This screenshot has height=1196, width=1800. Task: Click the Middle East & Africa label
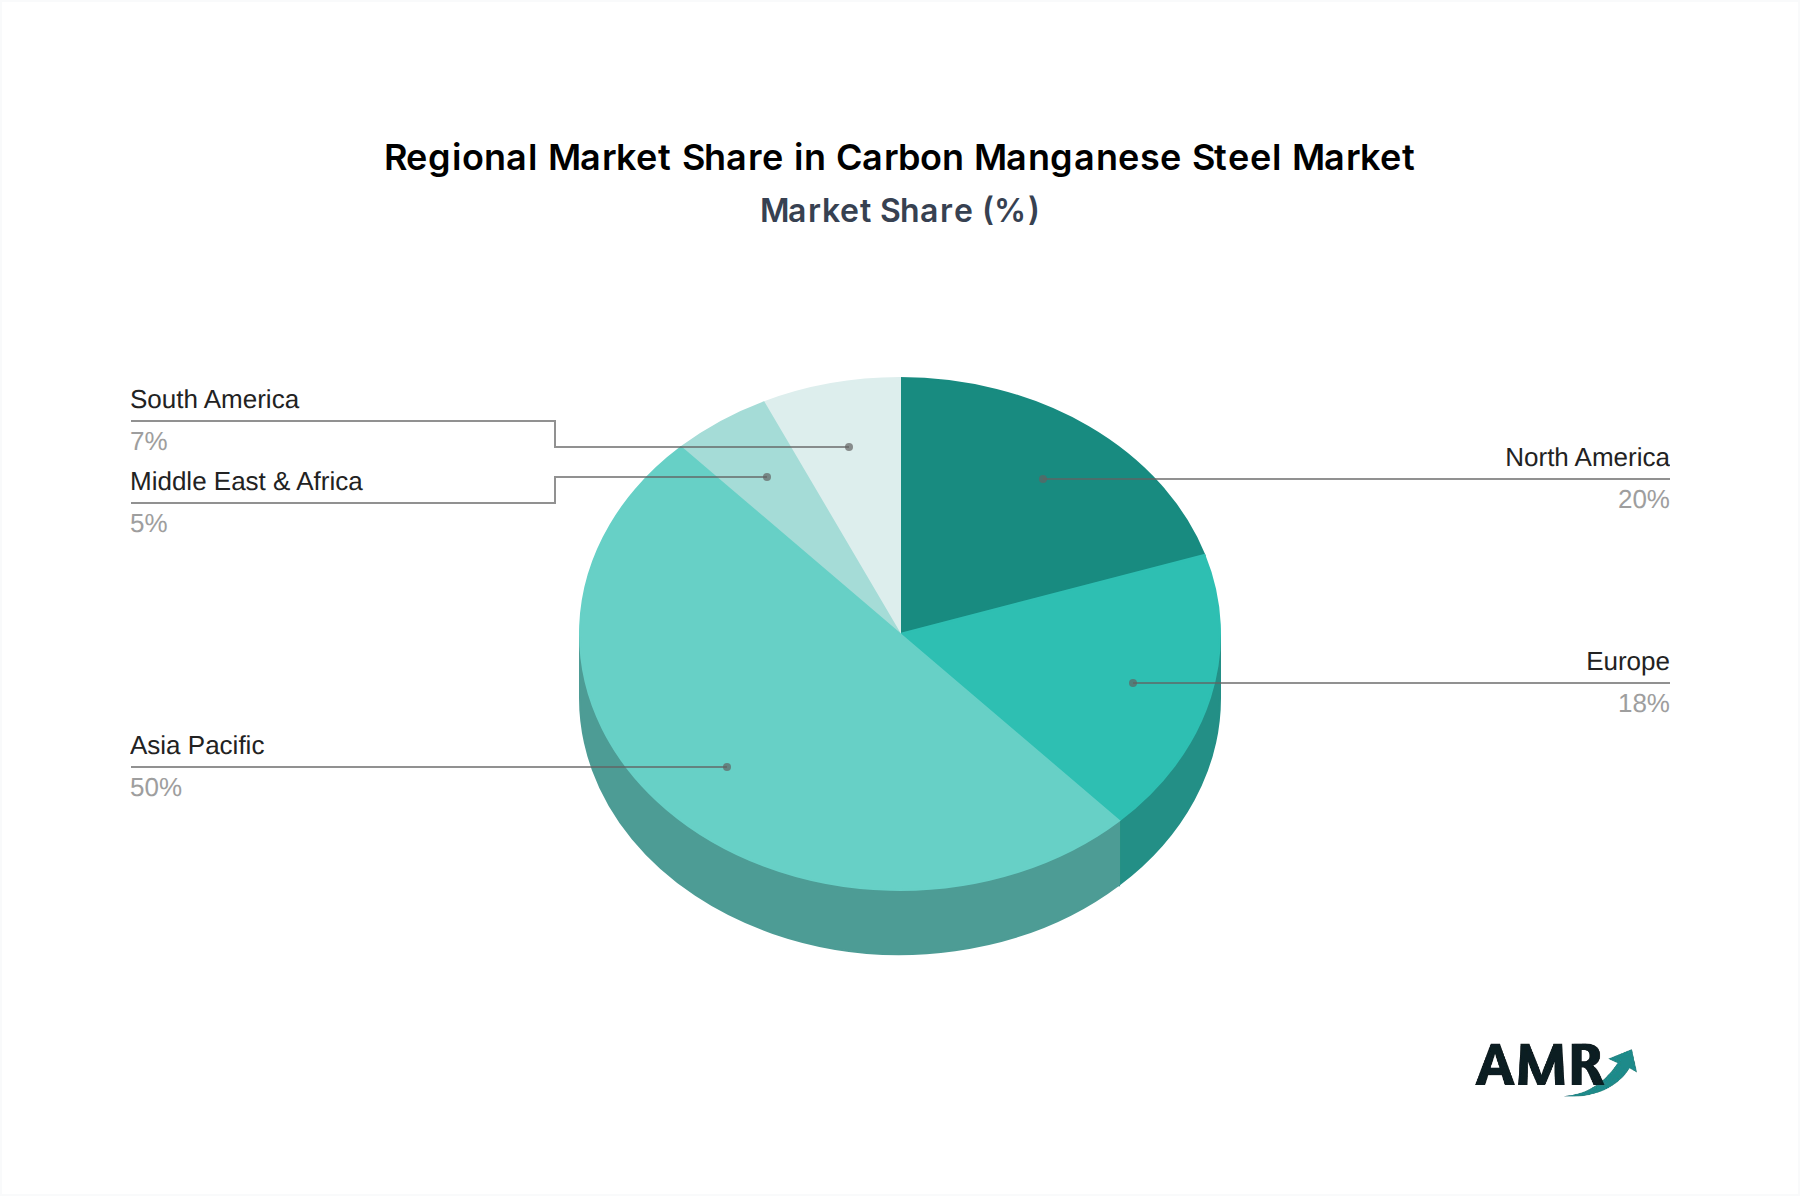246,481
